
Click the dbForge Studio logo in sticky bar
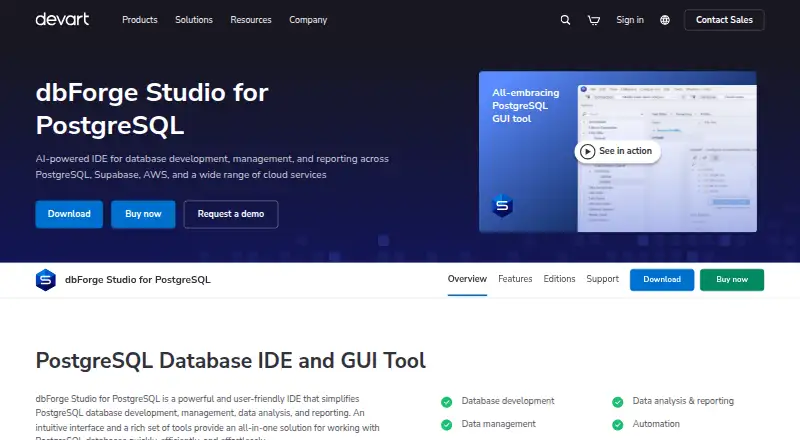click(x=45, y=280)
